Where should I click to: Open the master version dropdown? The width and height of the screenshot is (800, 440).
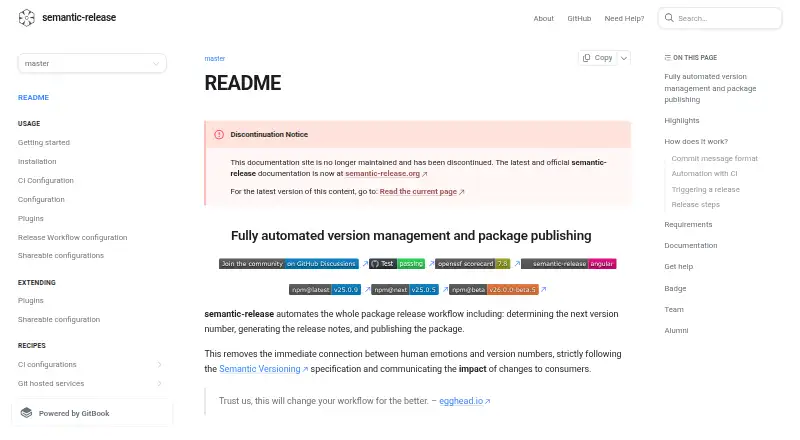tap(92, 63)
